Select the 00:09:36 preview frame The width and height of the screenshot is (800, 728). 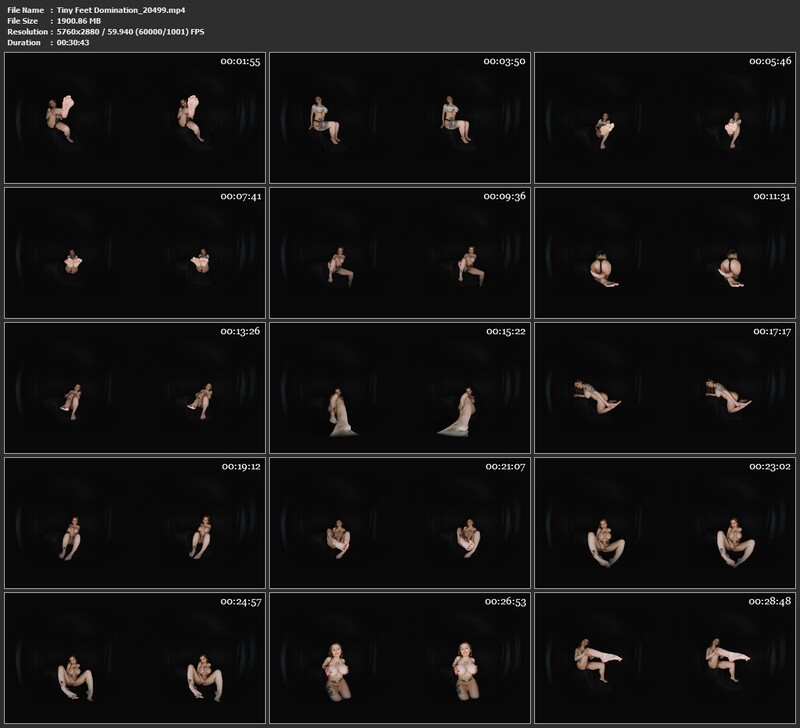coord(400,253)
